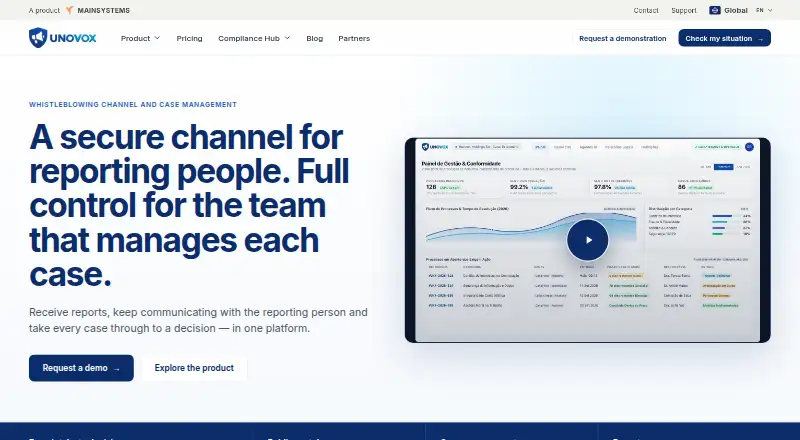Open the Partners page
800x440 pixels.
[354, 38]
